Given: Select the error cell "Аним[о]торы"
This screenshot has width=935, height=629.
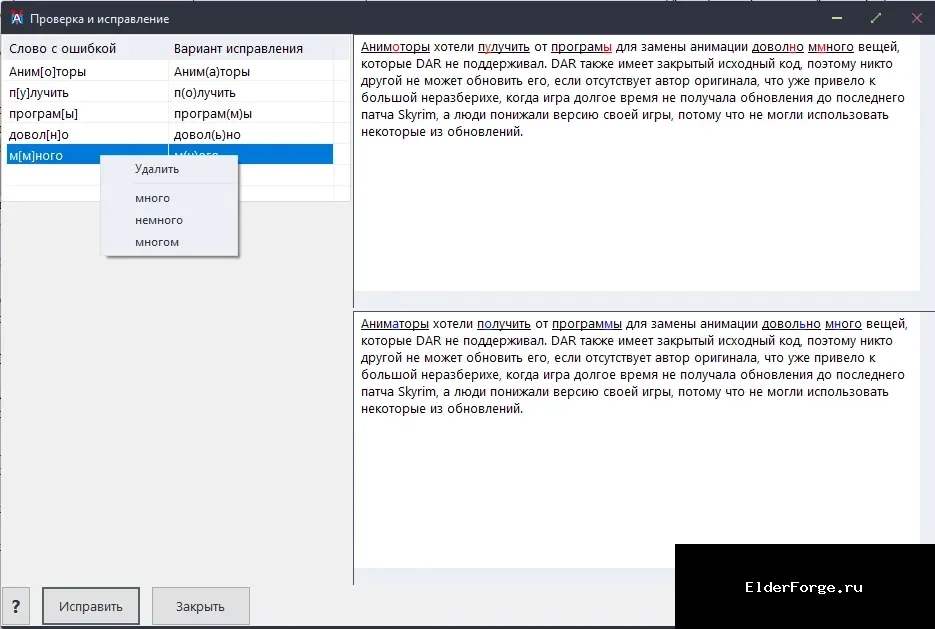Looking at the screenshot, I should [47, 72].
